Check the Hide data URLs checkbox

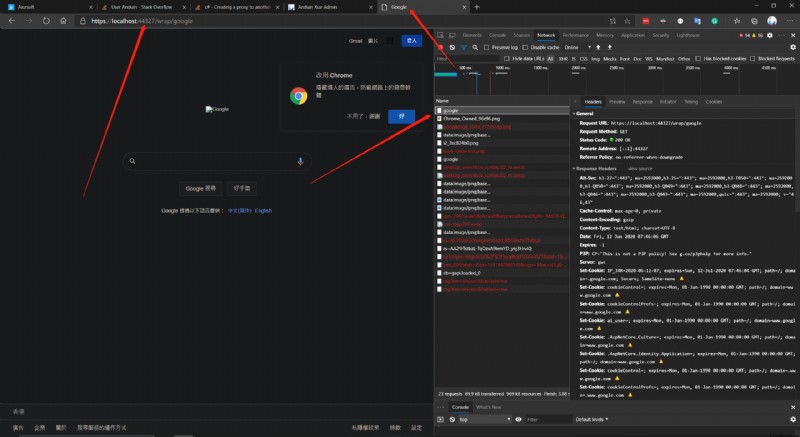[507, 58]
